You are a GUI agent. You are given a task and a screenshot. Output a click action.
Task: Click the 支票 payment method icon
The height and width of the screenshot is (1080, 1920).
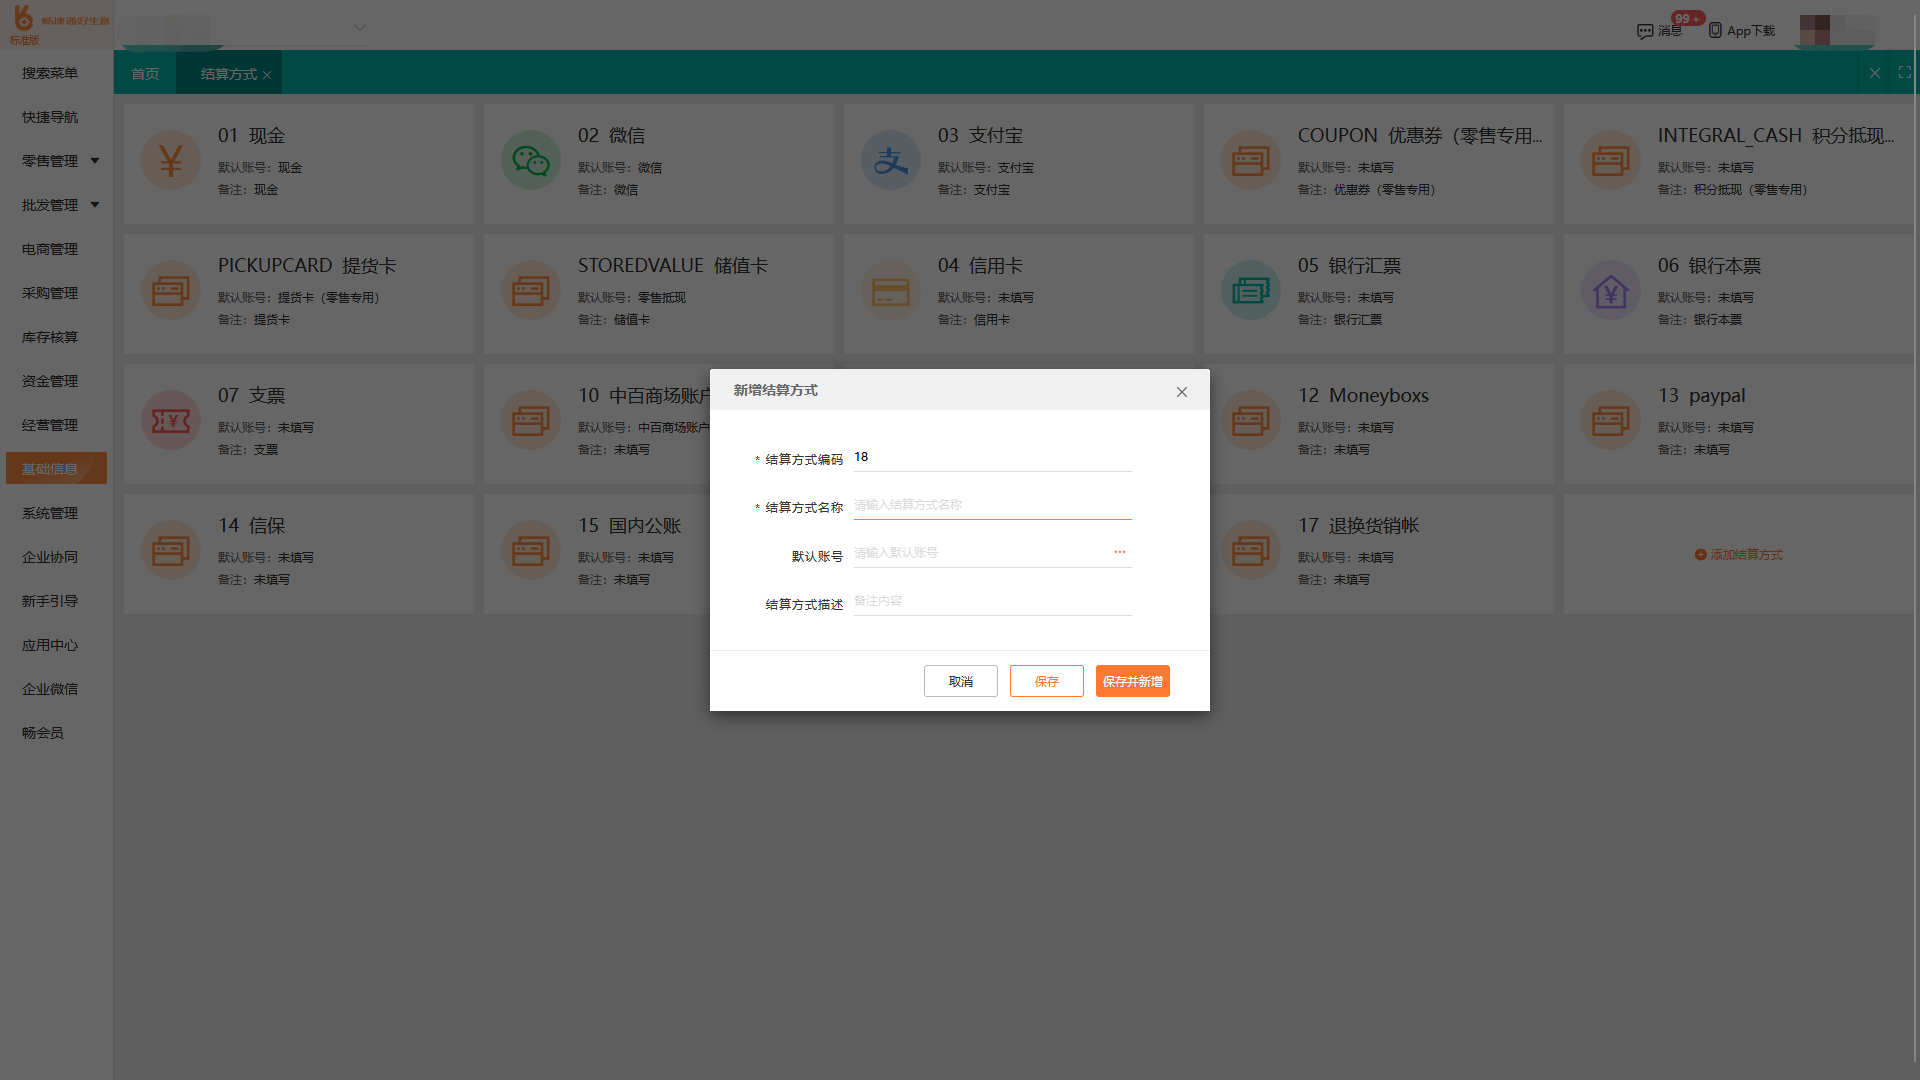171,419
